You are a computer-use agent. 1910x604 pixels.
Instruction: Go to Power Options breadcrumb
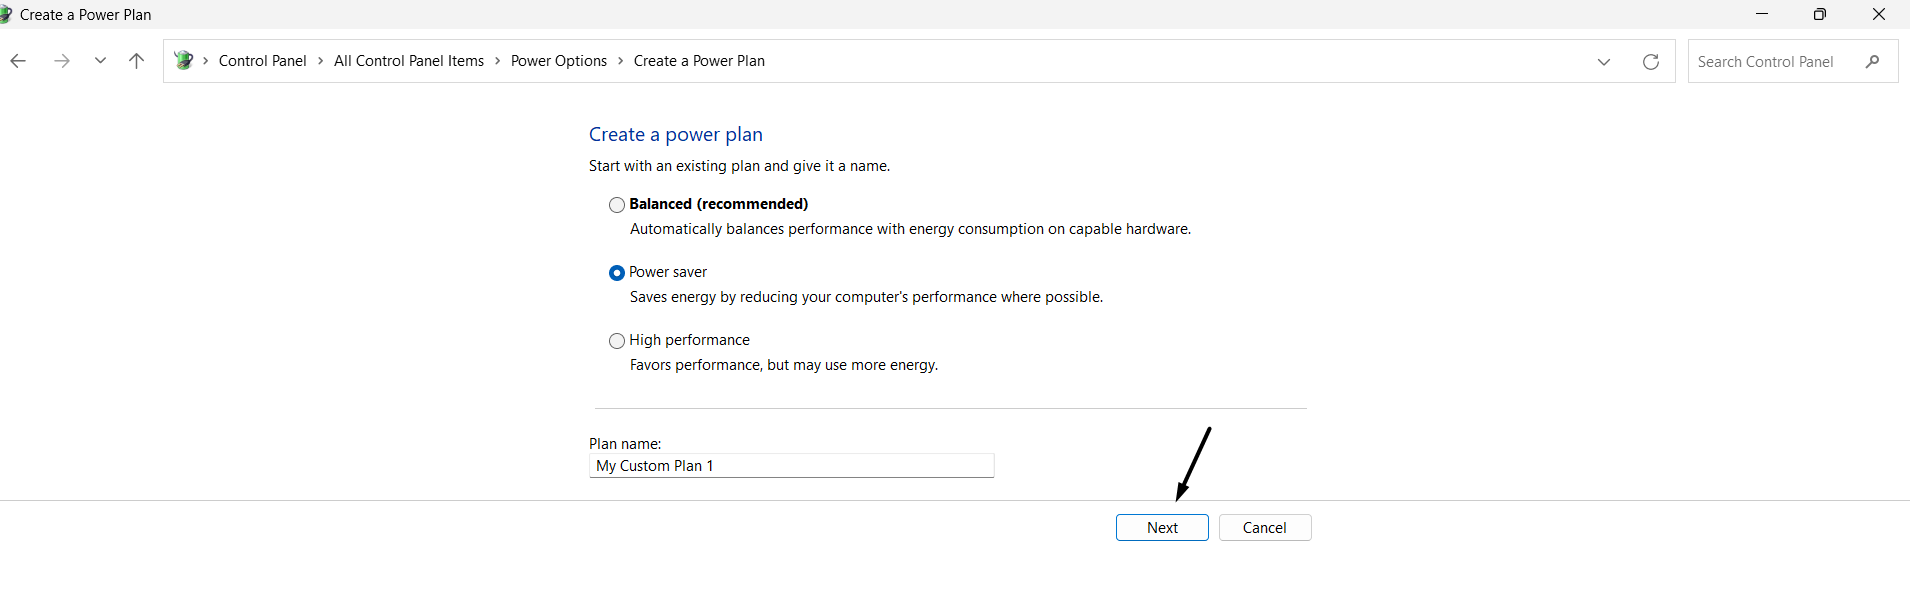pyautogui.click(x=559, y=61)
